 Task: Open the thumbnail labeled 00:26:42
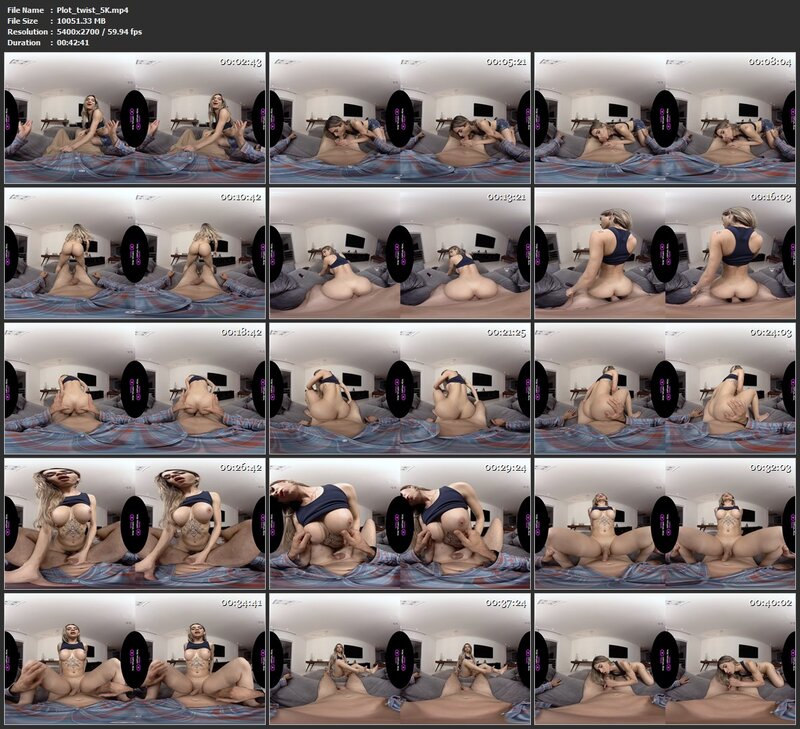click(134, 523)
